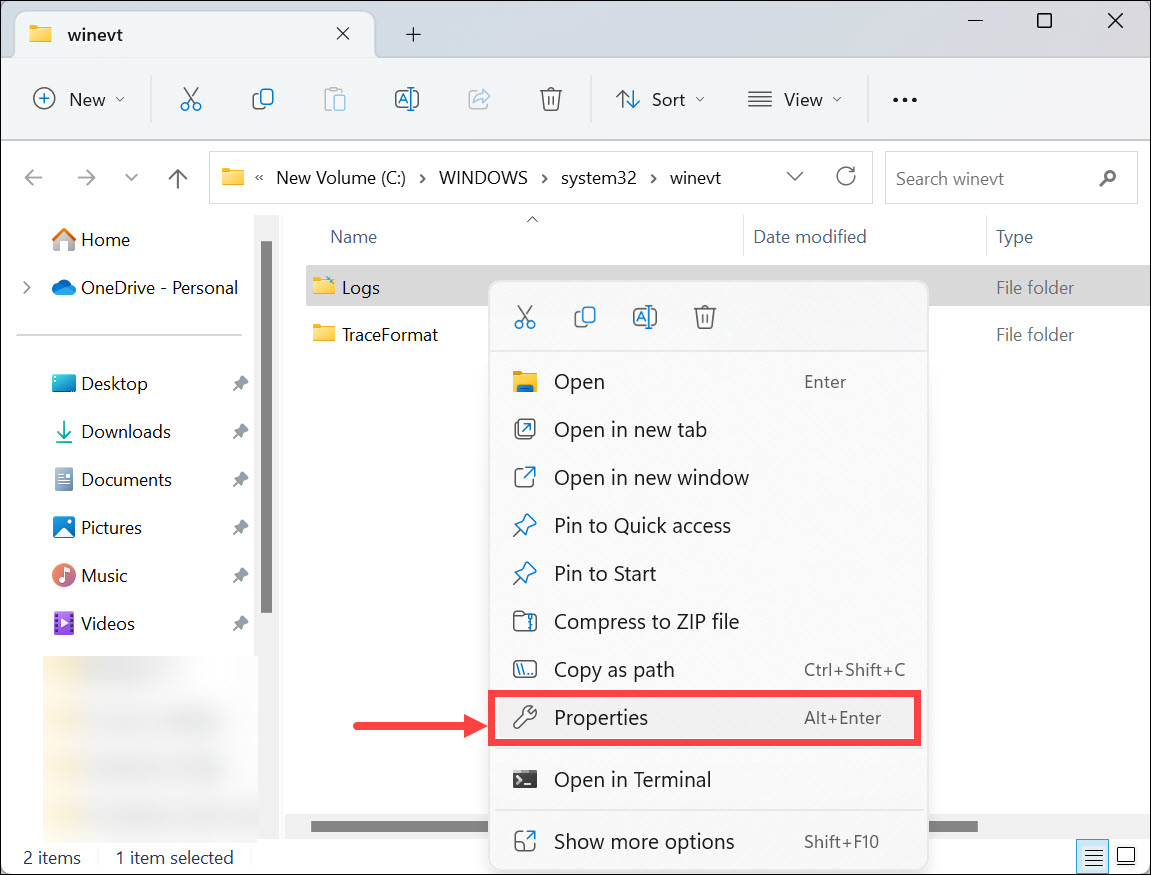Unpin Downloads from Quick access
Image resolution: width=1151 pixels, height=875 pixels.
240,431
